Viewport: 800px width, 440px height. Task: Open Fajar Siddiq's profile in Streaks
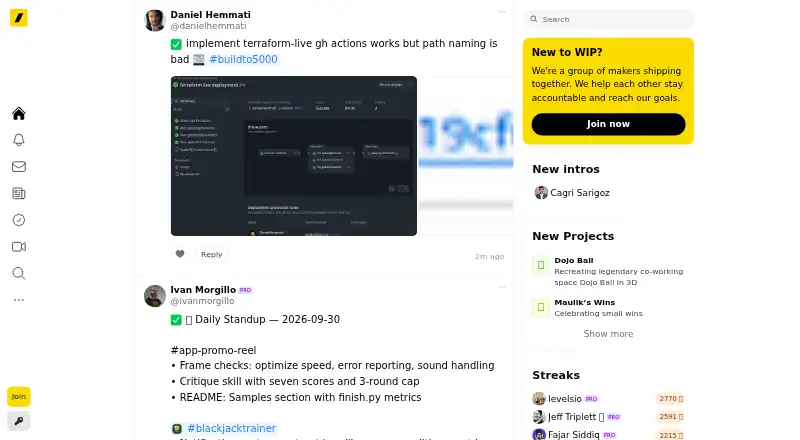point(573,435)
